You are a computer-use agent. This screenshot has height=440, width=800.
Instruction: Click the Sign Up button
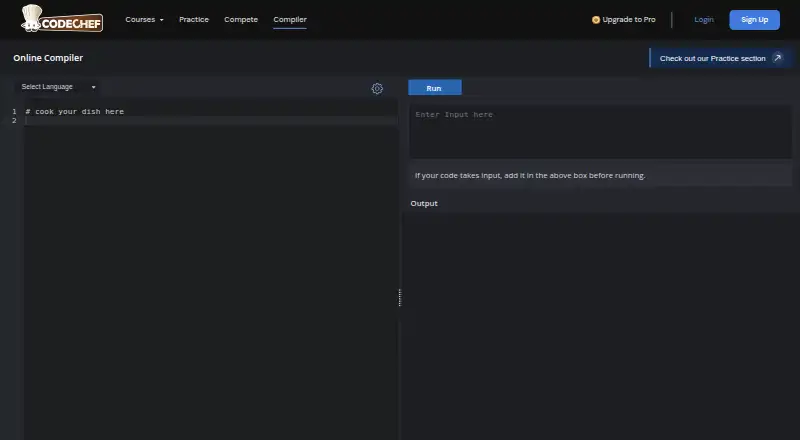click(754, 20)
